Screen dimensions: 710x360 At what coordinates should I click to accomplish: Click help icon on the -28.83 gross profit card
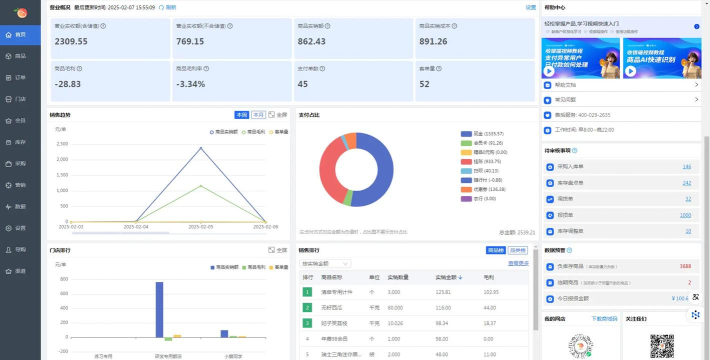pyautogui.click(x=79, y=69)
